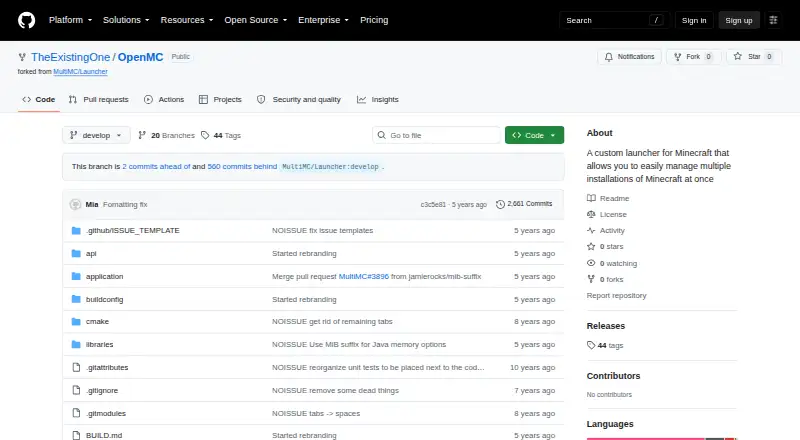View 560 commits behind link

(242, 166)
